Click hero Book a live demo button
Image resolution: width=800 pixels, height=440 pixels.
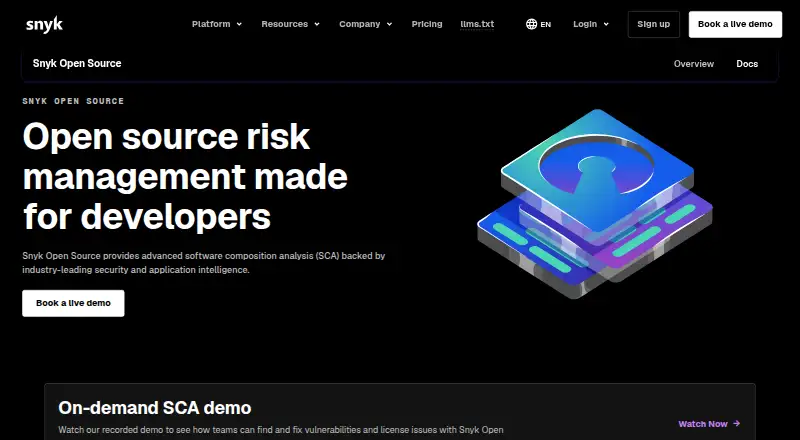(73, 303)
